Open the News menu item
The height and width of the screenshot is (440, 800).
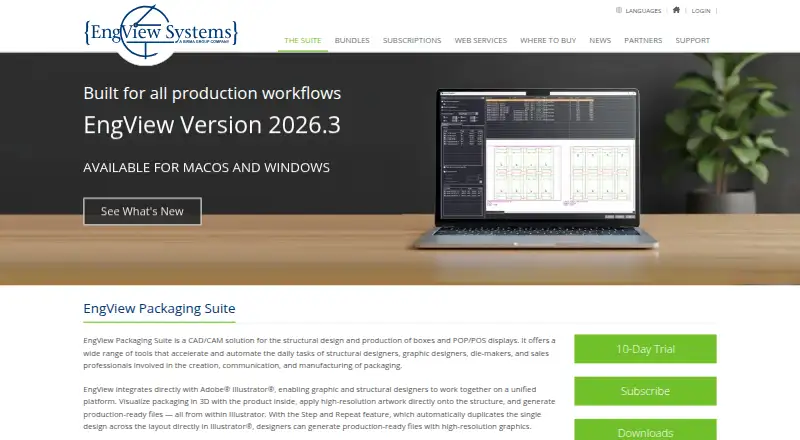pos(600,40)
